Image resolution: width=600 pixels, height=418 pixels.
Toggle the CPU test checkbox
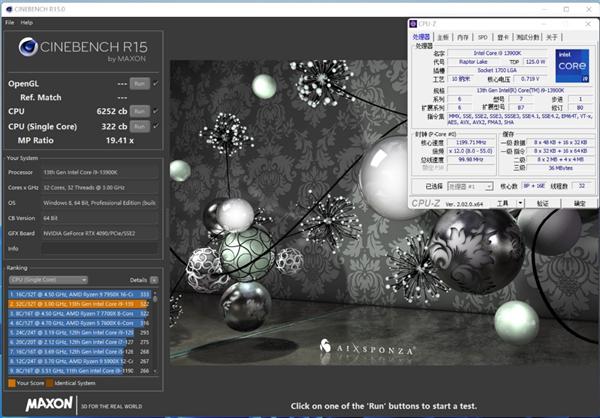156,111
